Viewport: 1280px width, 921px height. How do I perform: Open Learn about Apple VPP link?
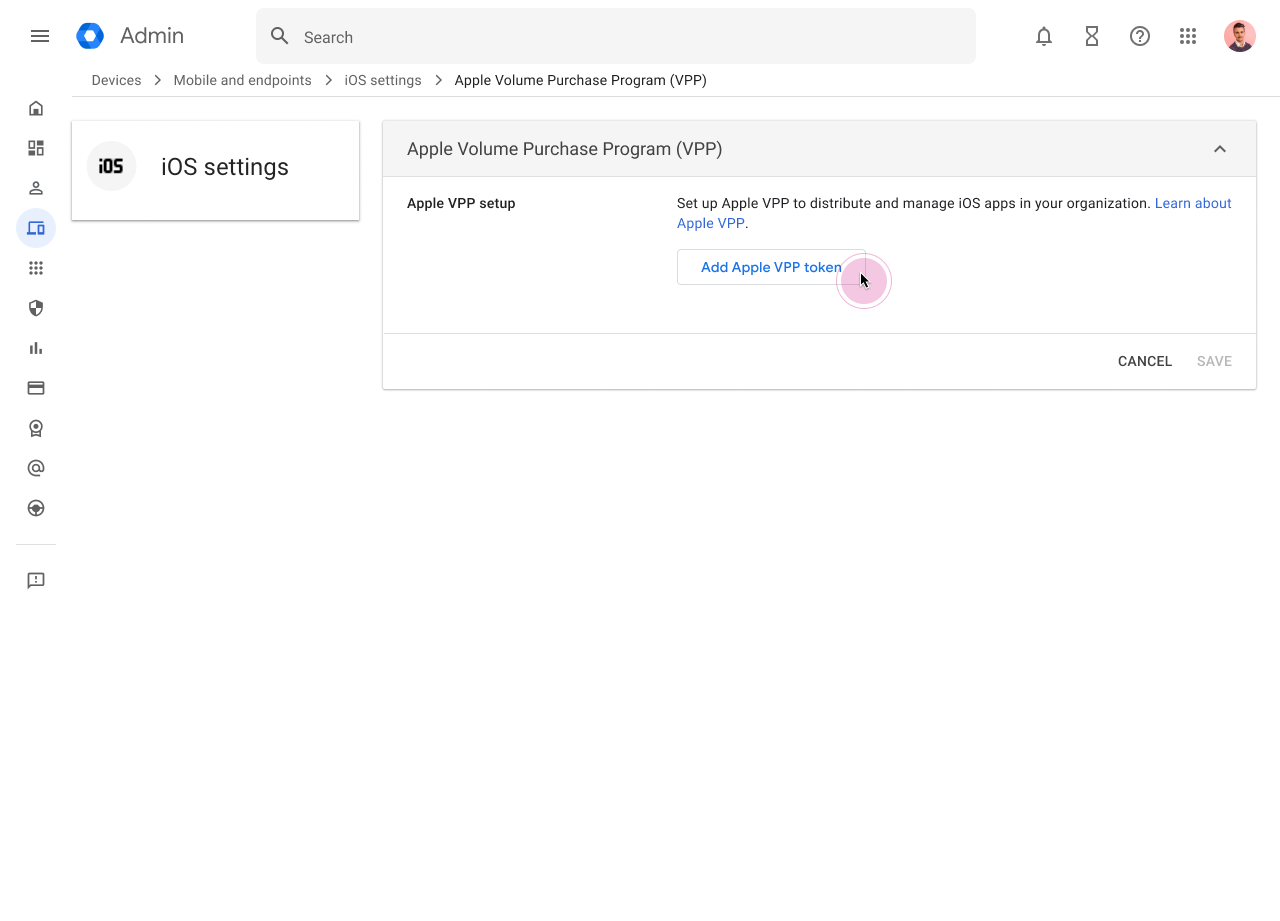click(1192, 203)
